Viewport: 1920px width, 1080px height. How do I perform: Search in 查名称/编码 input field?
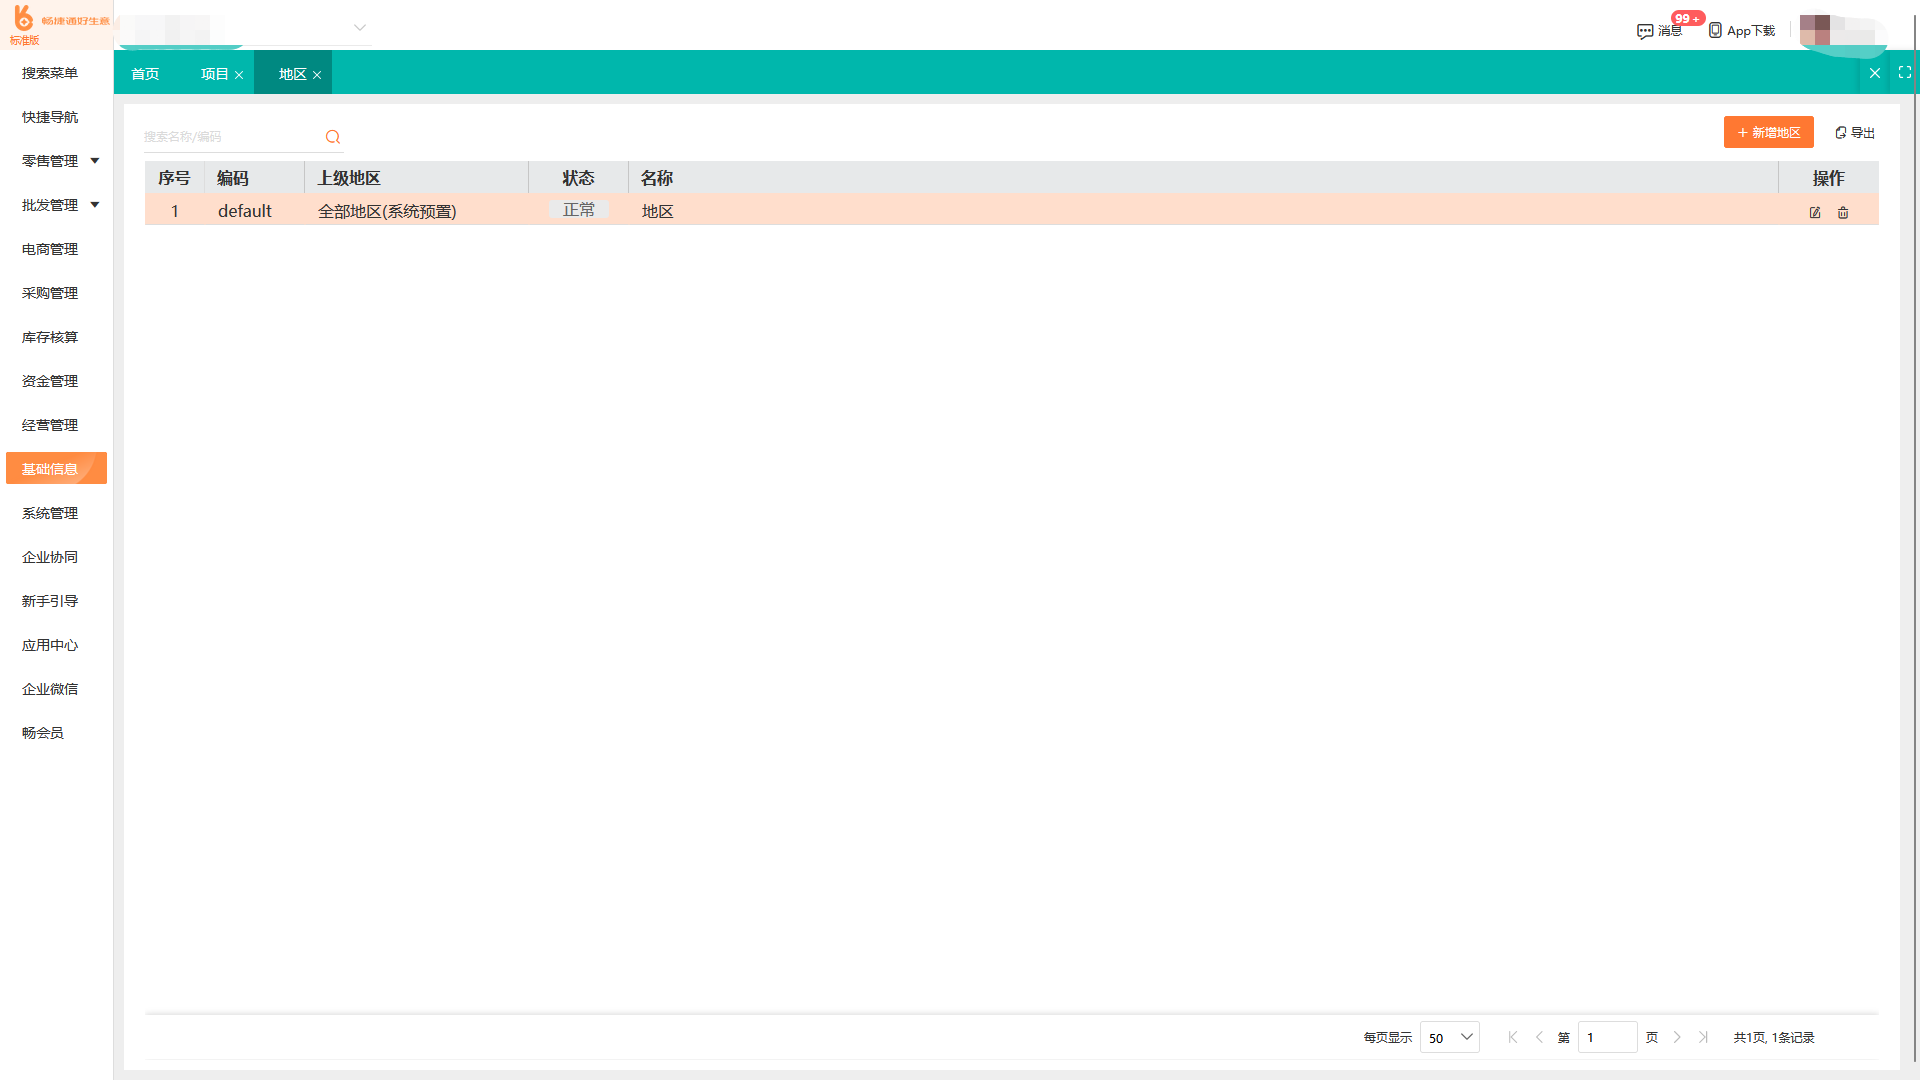[x=231, y=136]
